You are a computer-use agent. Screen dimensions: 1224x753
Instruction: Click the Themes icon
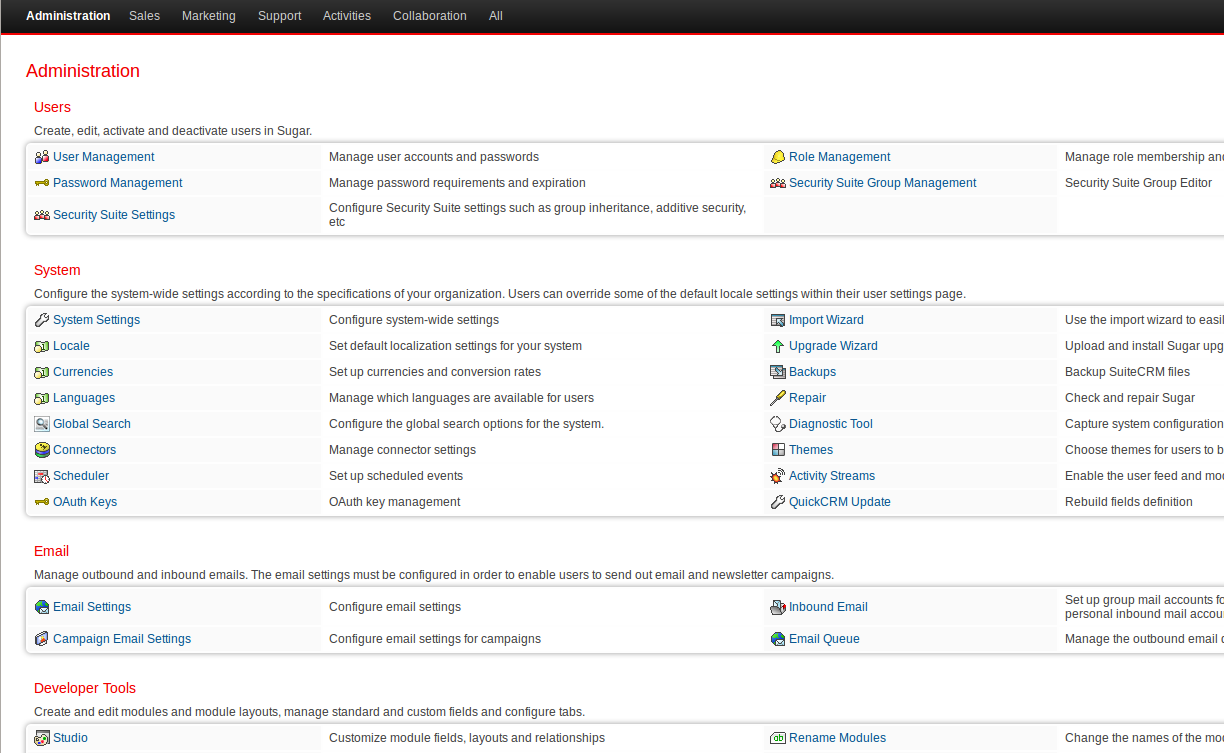[777, 450]
